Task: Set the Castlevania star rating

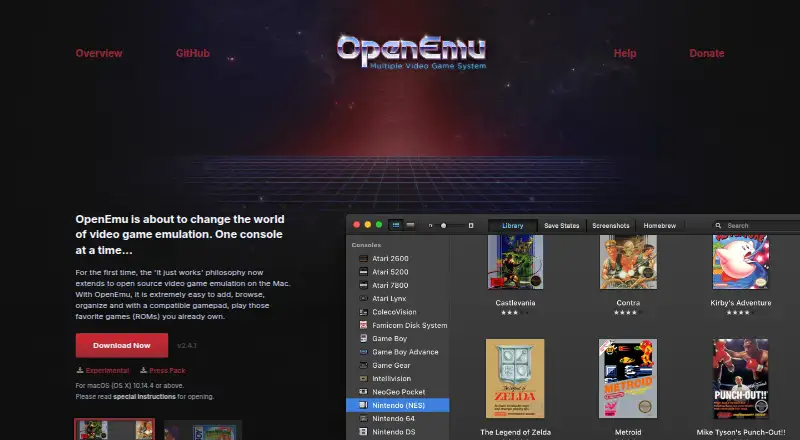Action: [x=515, y=312]
